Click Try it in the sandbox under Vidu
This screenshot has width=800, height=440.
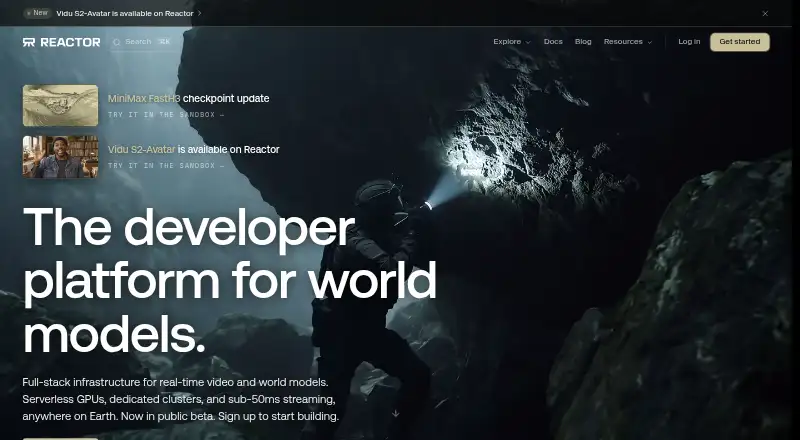(x=166, y=166)
